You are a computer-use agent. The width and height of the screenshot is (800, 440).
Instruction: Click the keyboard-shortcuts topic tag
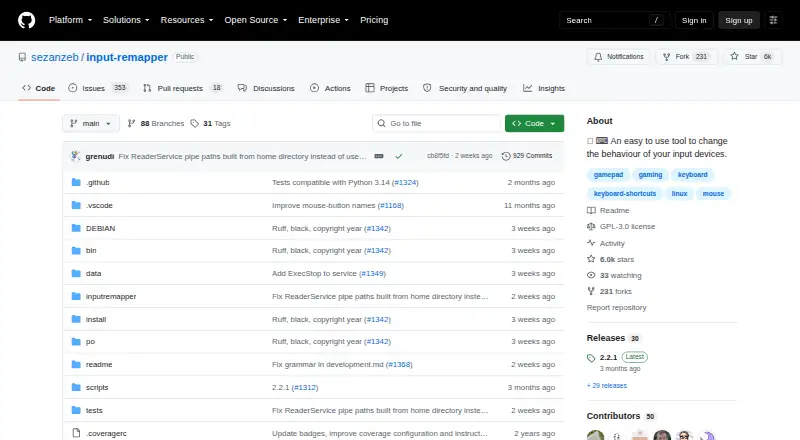click(x=624, y=193)
